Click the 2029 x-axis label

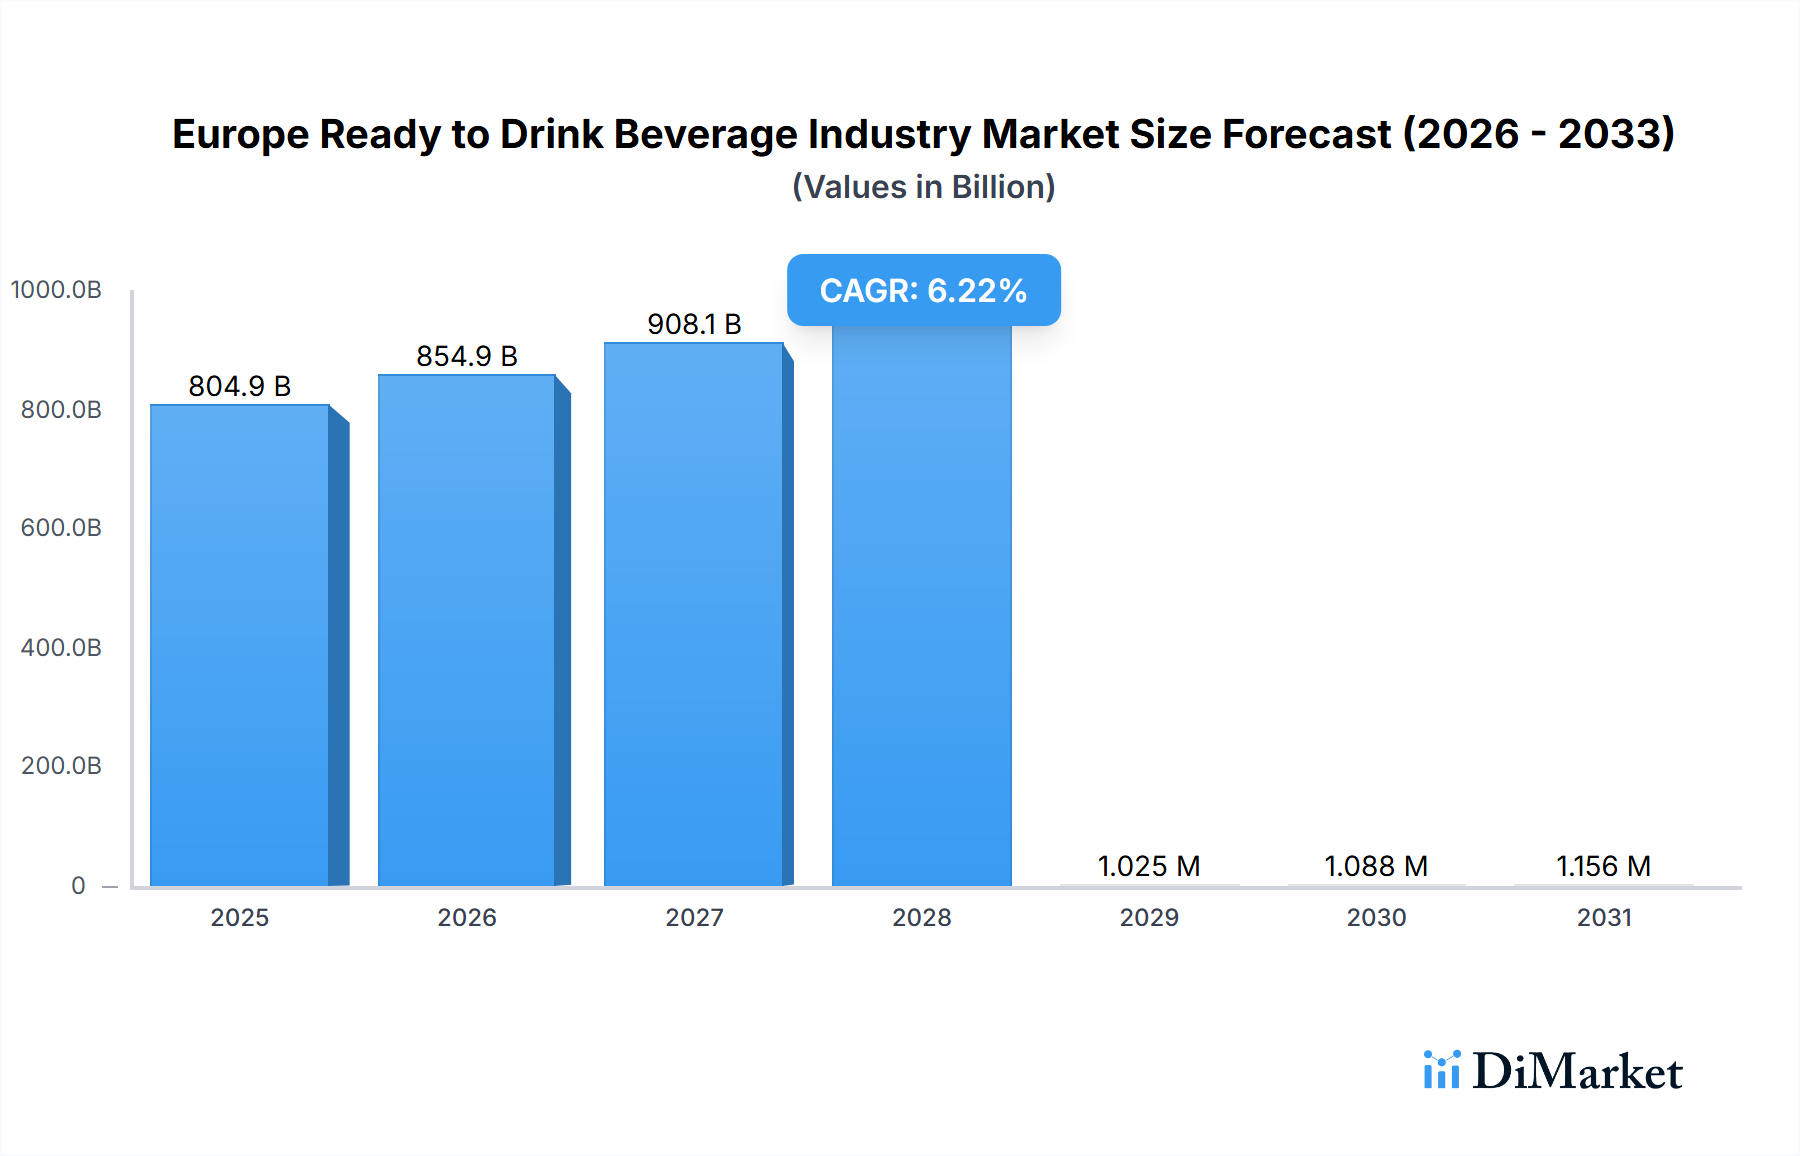1149,918
